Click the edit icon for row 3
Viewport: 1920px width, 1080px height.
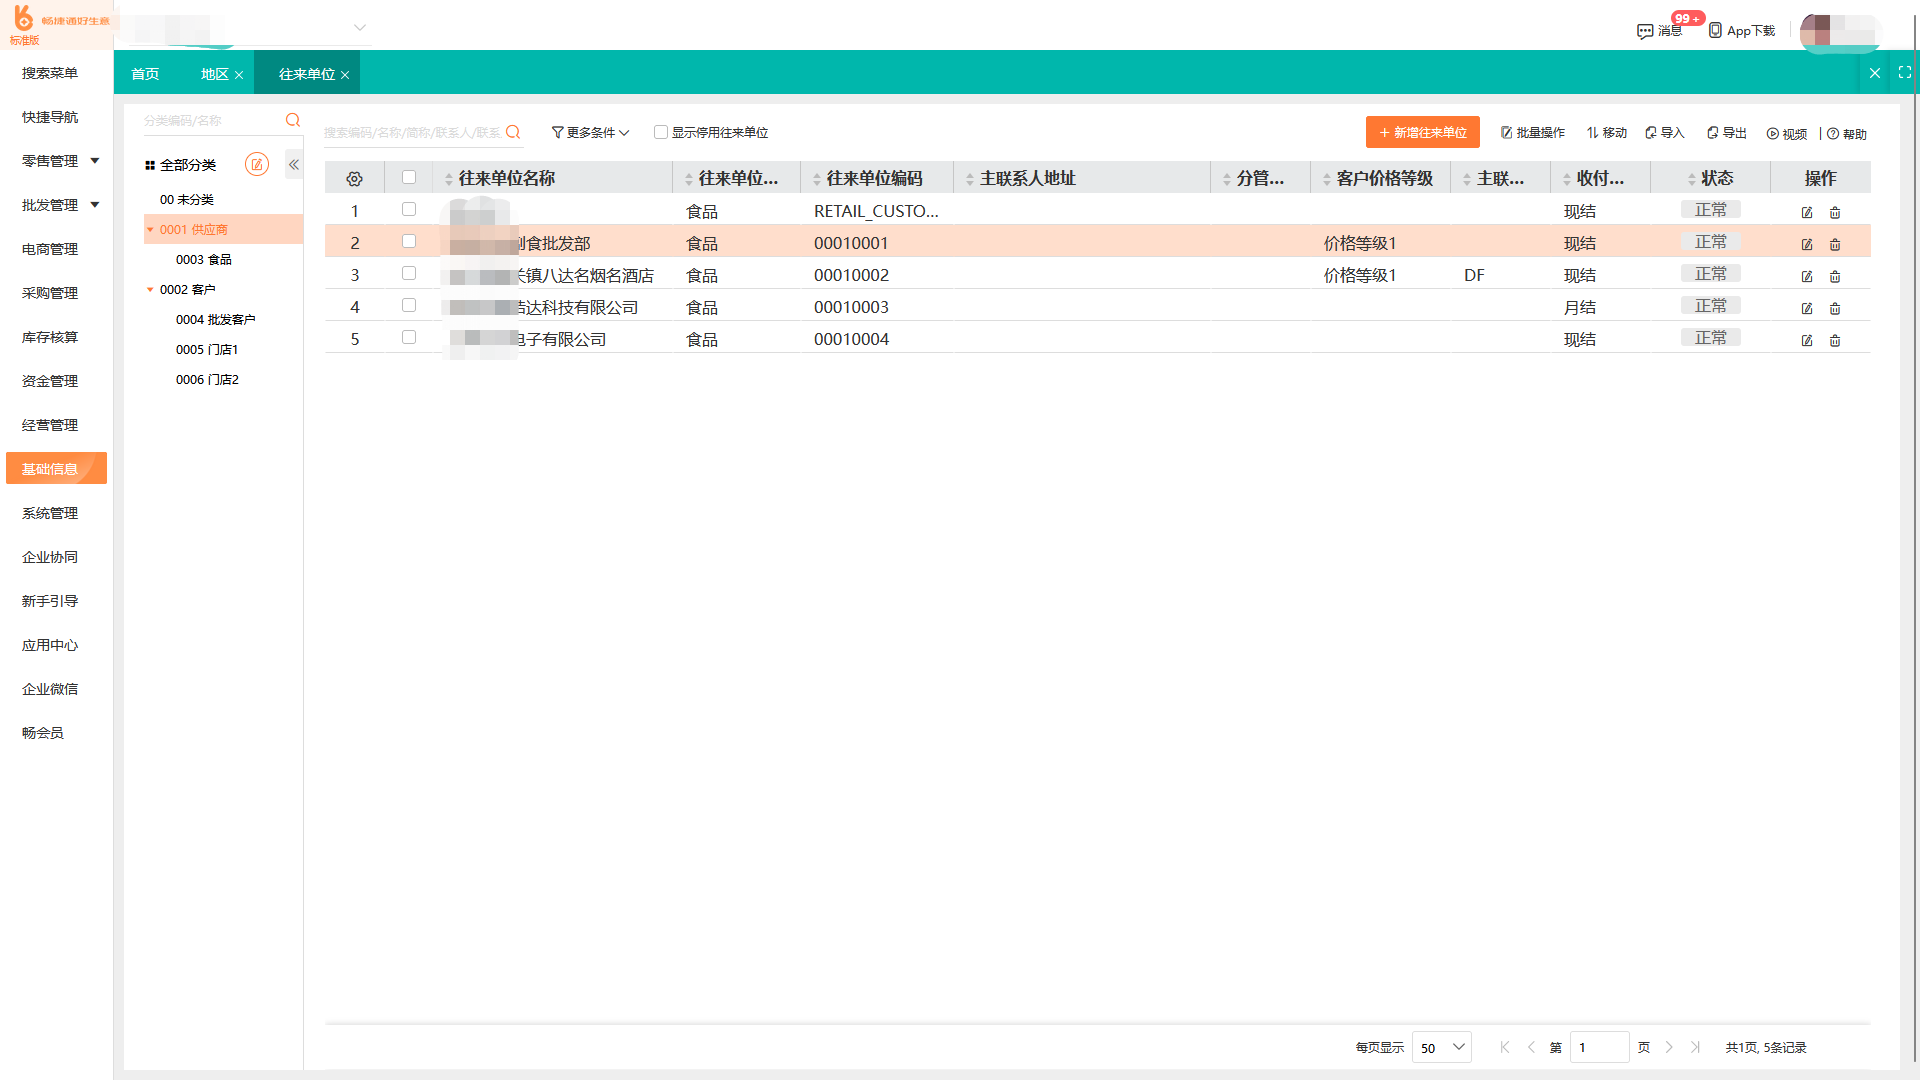(x=1807, y=276)
